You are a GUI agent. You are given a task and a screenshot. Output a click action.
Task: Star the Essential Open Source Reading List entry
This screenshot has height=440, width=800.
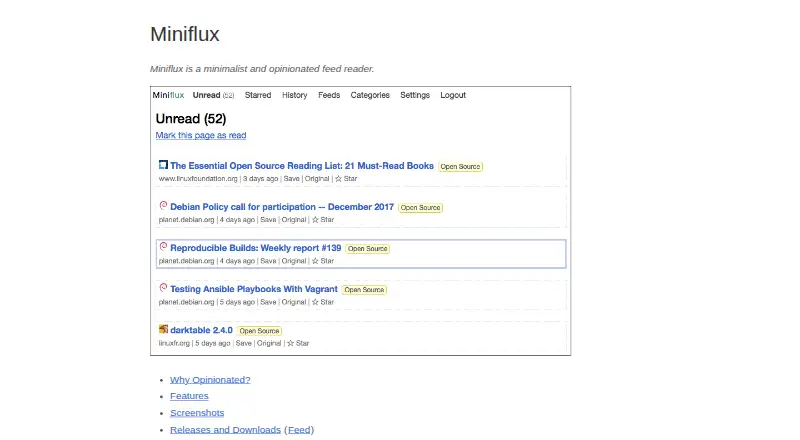point(346,179)
